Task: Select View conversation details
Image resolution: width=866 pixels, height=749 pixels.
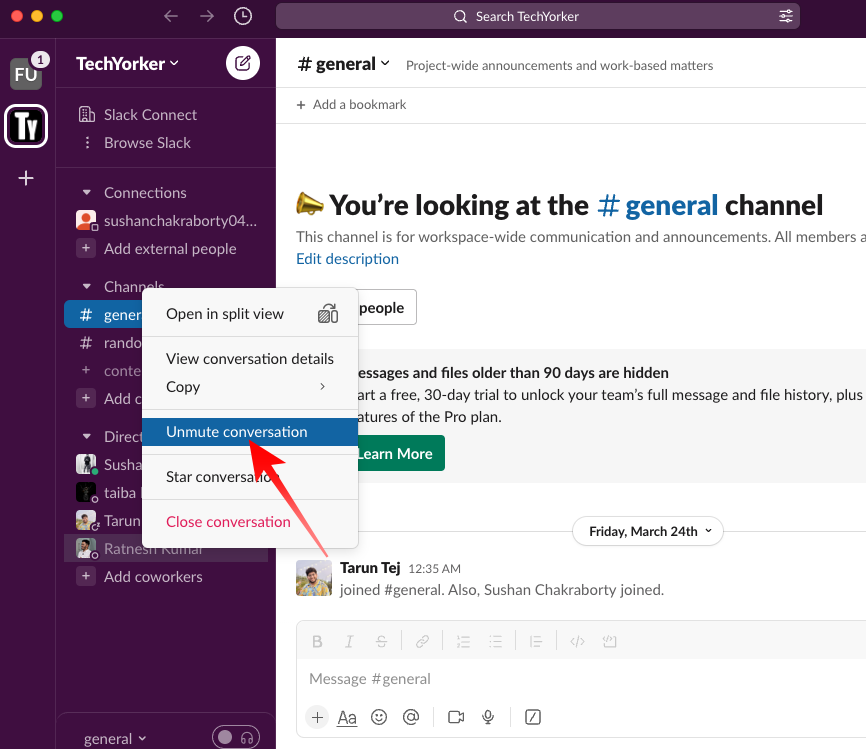Action: click(x=250, y=359)
